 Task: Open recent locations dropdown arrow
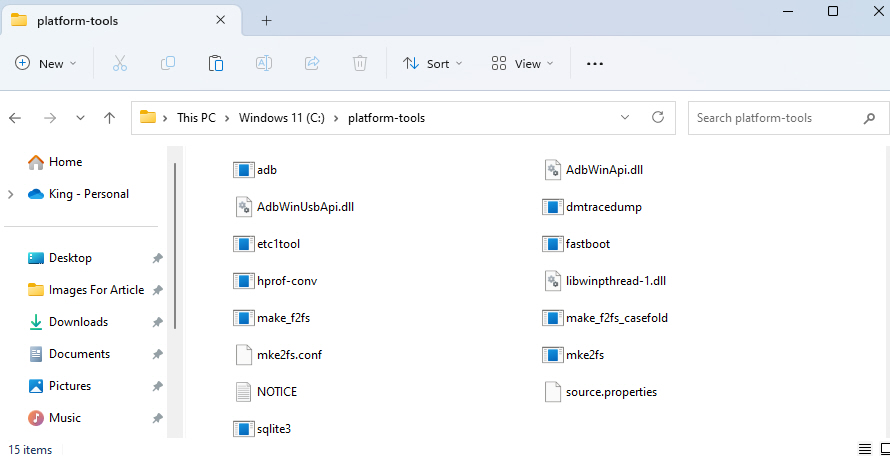click(81, 118)
